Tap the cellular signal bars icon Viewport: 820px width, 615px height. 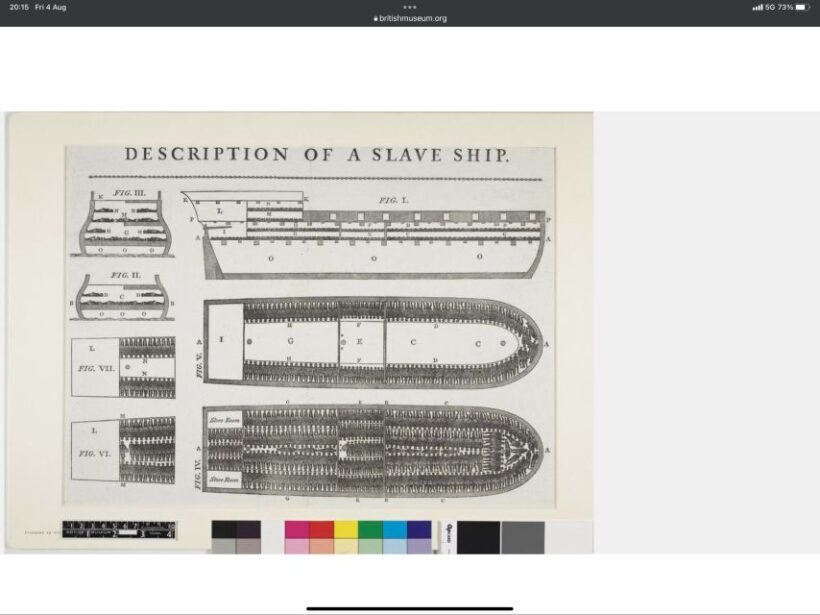757,7
